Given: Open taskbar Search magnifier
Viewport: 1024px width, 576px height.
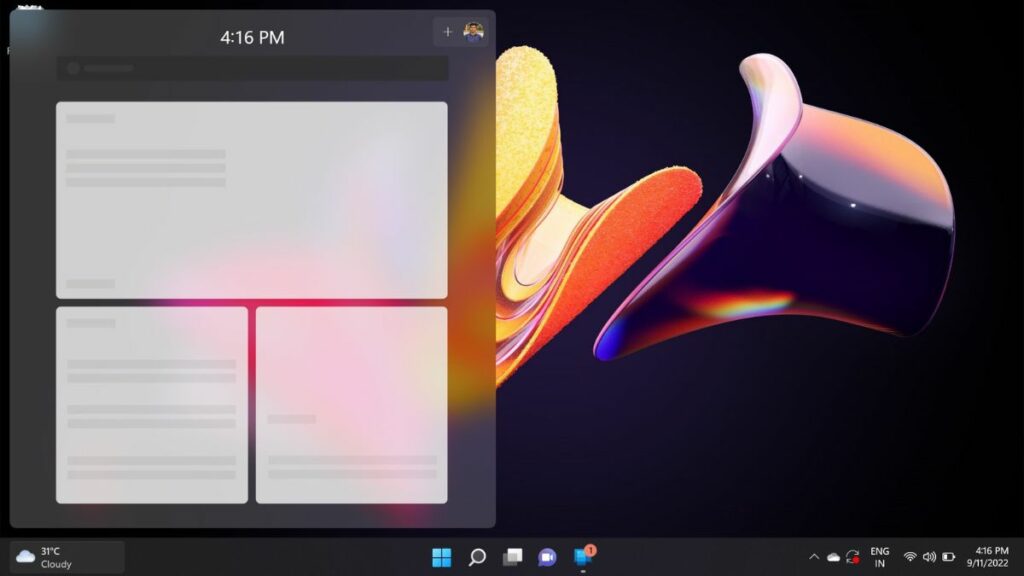Looking at the screenshot, I should coord(477,557).
